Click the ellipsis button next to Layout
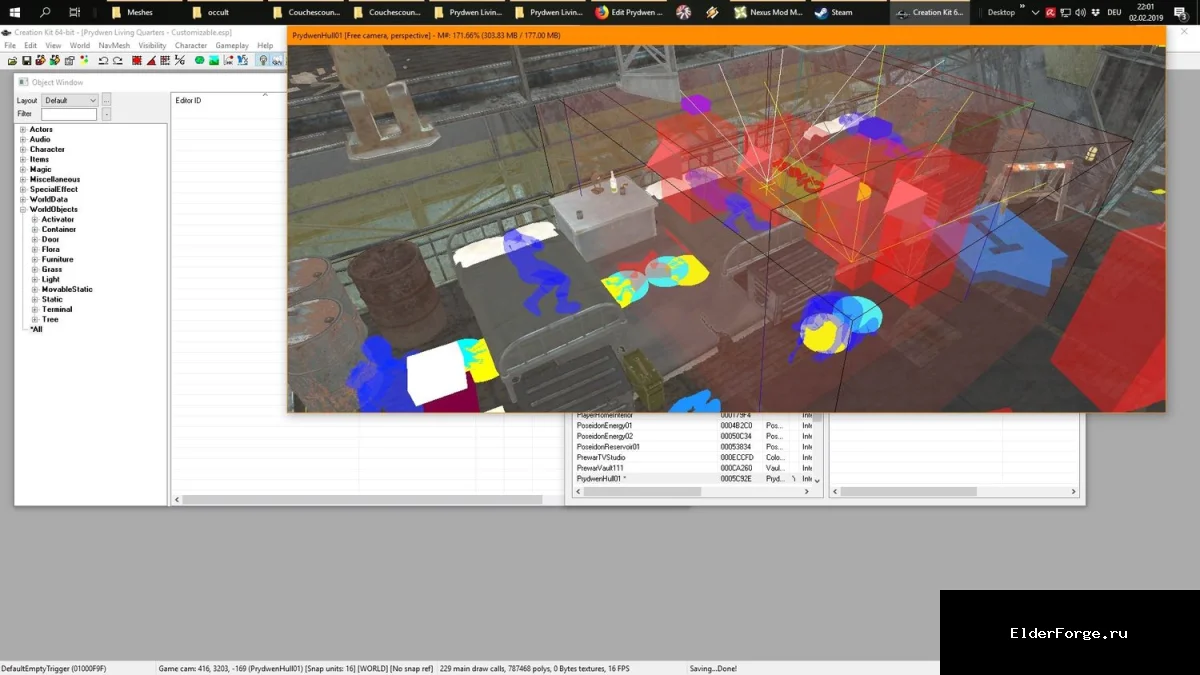This screenshot has height=675, width=1200. click(x=106, y=100)
